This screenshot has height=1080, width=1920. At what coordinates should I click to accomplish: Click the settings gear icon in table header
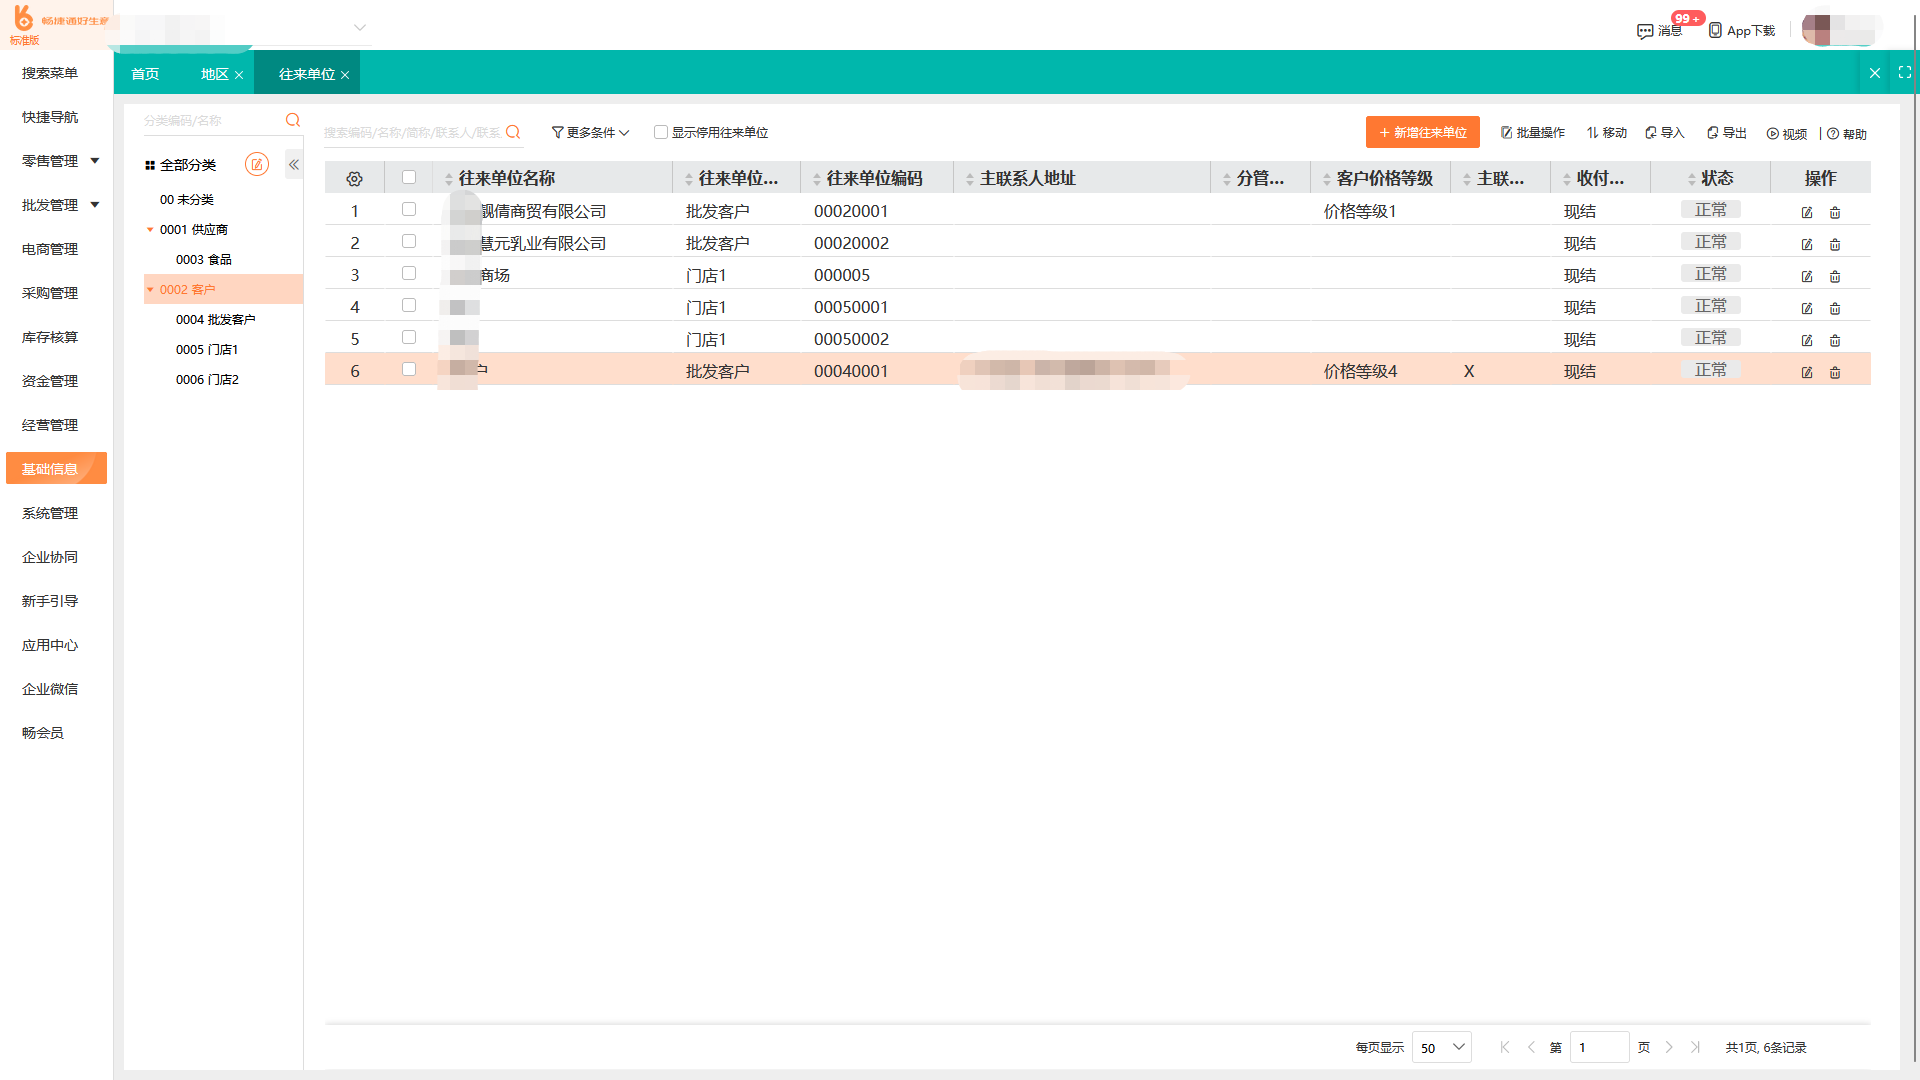pyautogui.click(x=355, y=177)
